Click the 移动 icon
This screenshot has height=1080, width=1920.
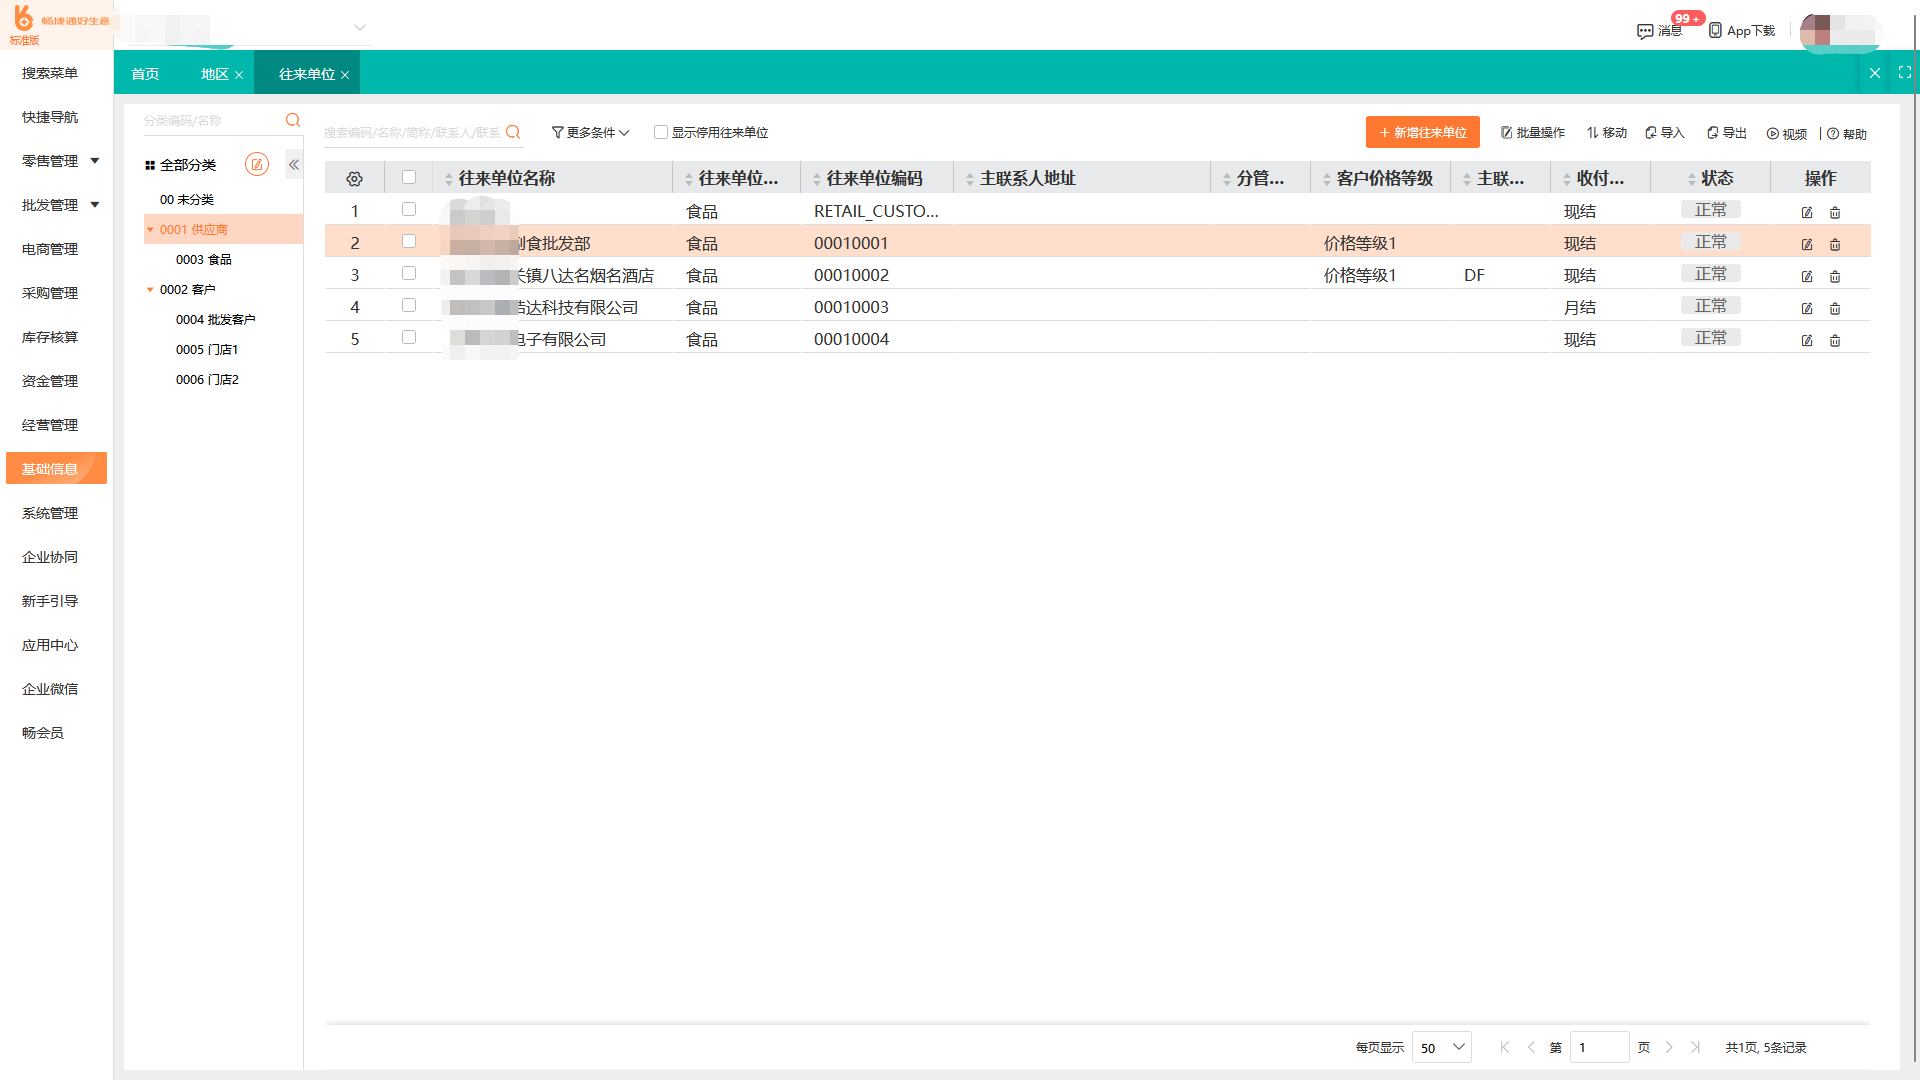pos(1594,132)
